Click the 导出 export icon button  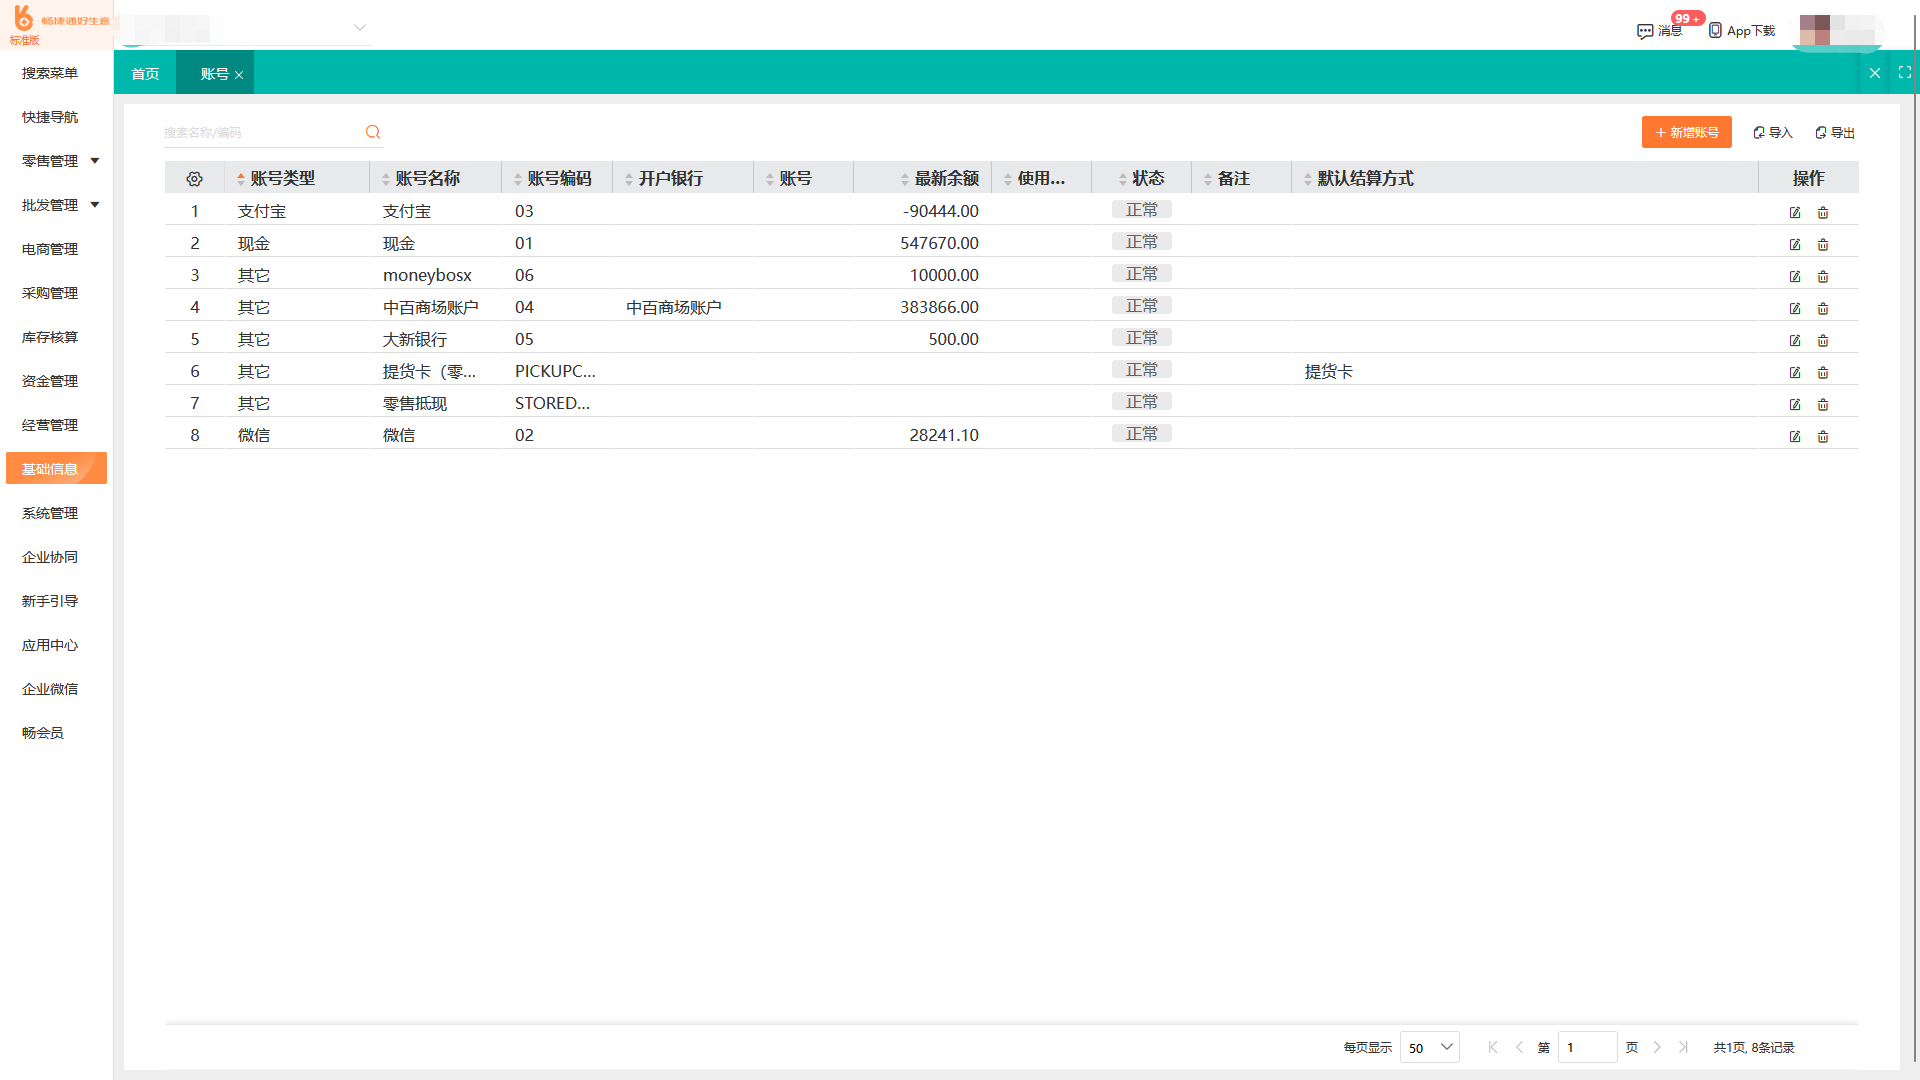point(1836,131)
